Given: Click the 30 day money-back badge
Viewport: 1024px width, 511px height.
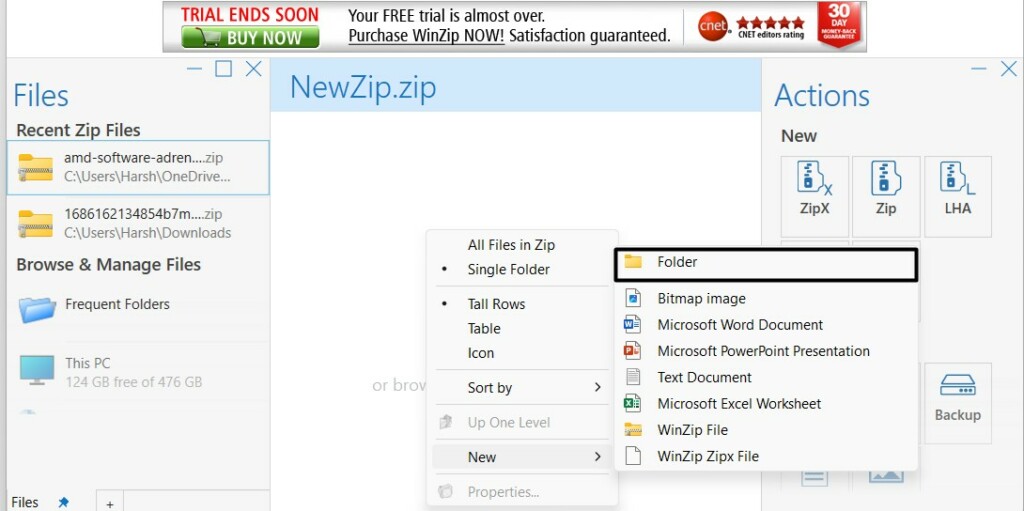Looking at the screenshot, I should (x=839, y=25).
